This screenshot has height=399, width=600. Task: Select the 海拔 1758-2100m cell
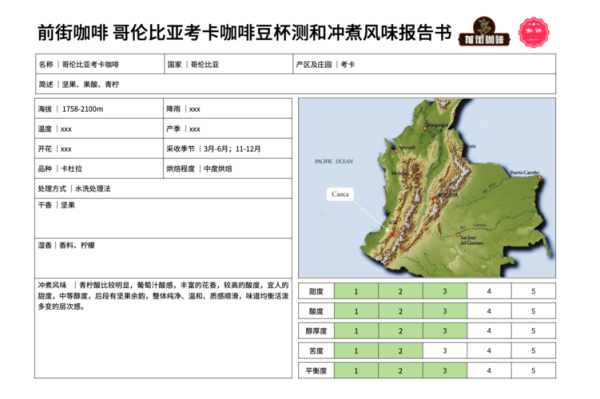click(x=99, y=109)
